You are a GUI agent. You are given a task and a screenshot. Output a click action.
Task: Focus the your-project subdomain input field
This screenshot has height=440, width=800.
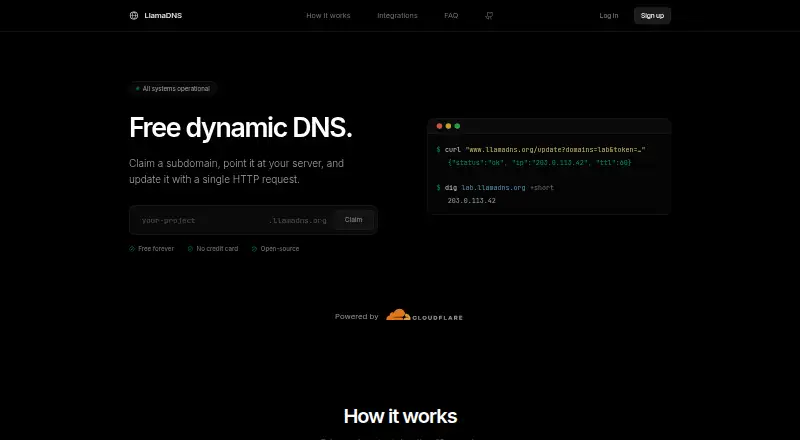tap(202, 221)
